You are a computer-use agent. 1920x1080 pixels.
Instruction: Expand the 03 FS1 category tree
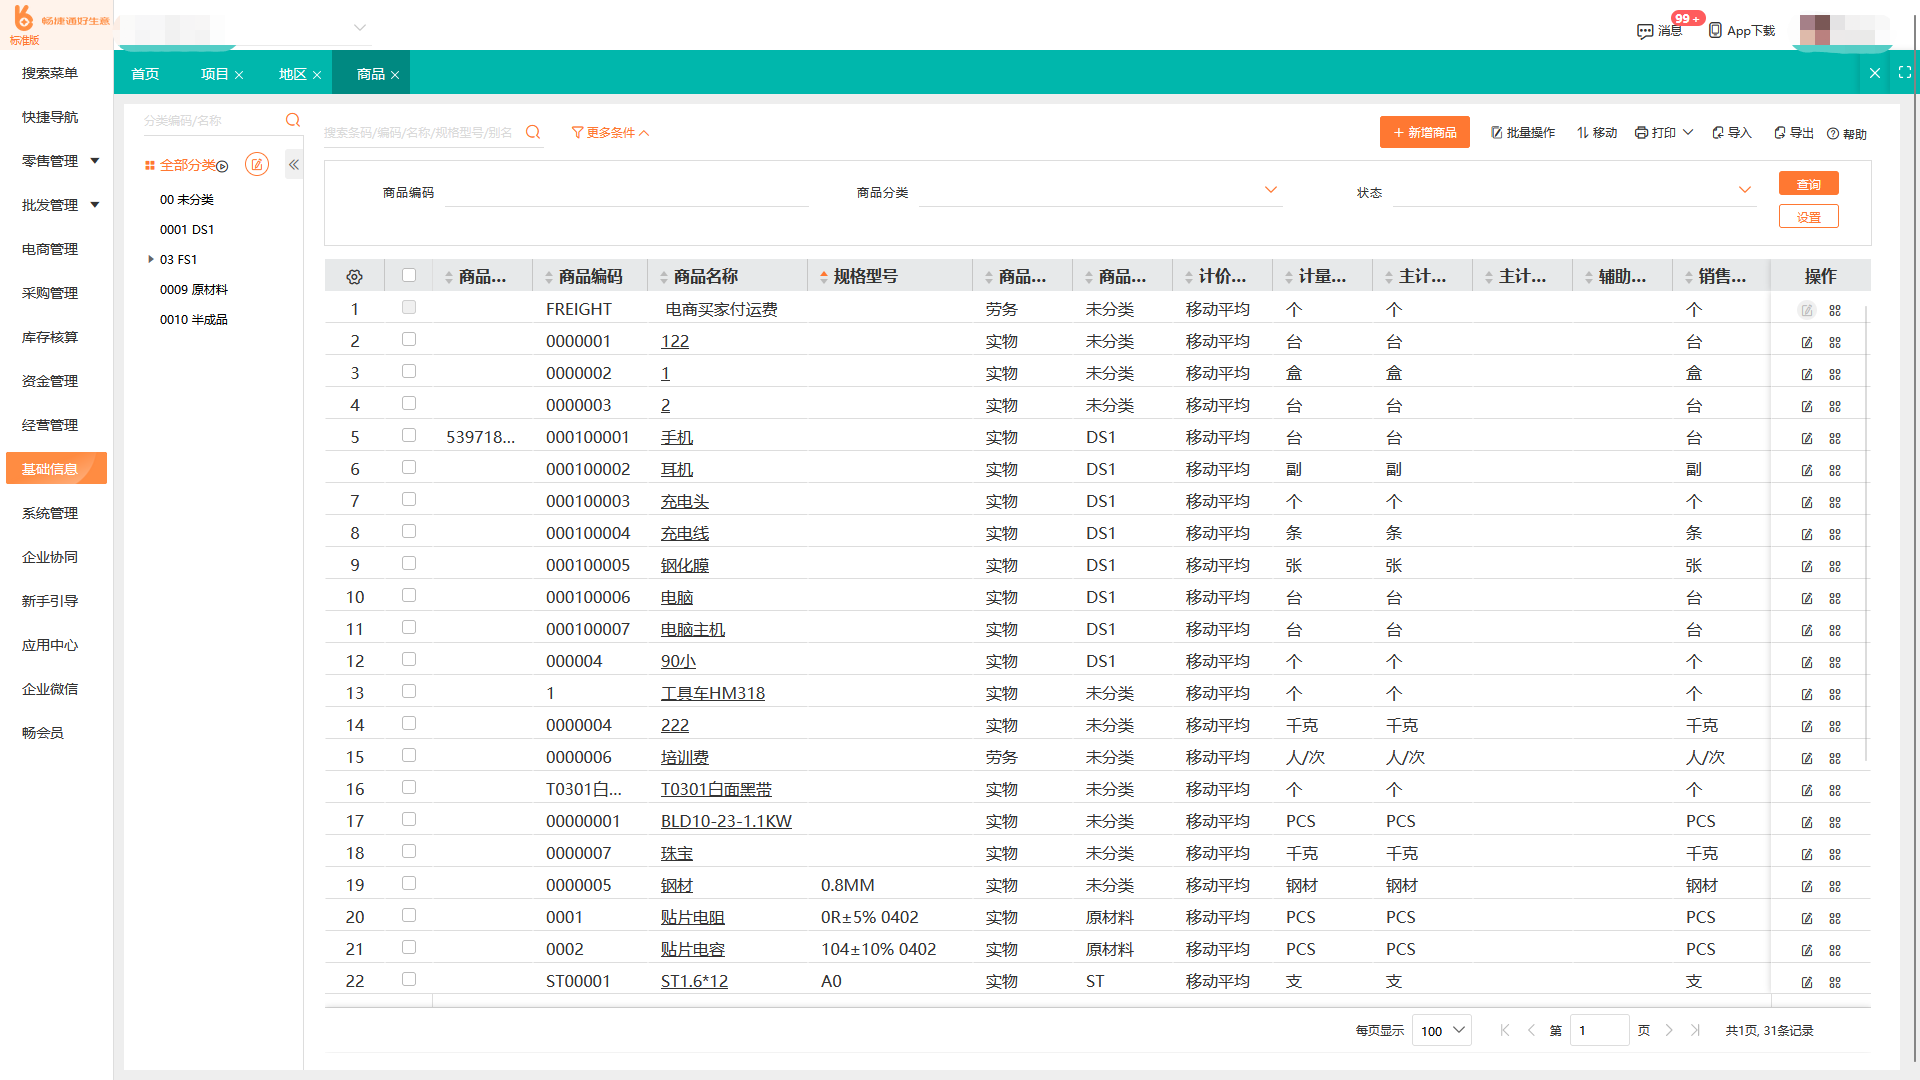(x=149, y=258)
